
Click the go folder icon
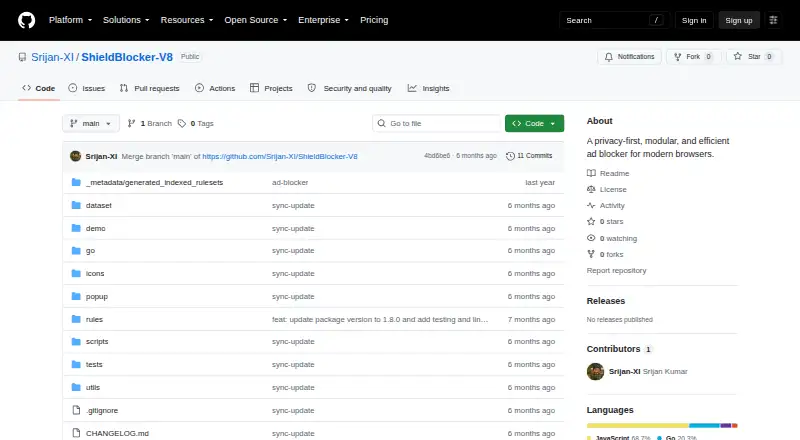(76, 251)
